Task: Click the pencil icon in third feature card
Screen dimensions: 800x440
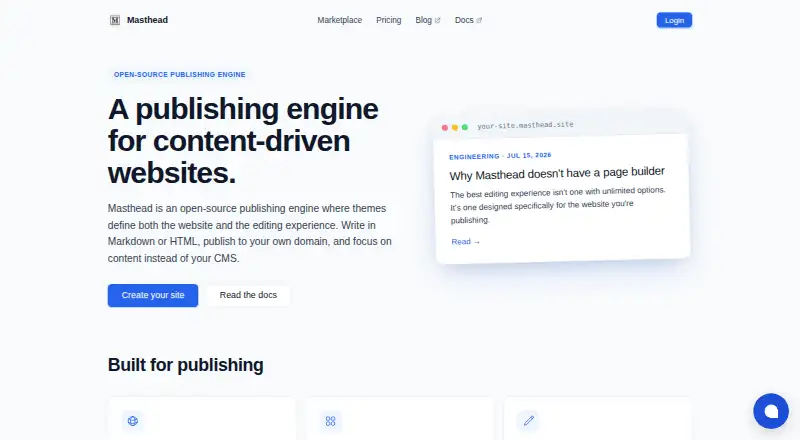Action: (529, 421)
